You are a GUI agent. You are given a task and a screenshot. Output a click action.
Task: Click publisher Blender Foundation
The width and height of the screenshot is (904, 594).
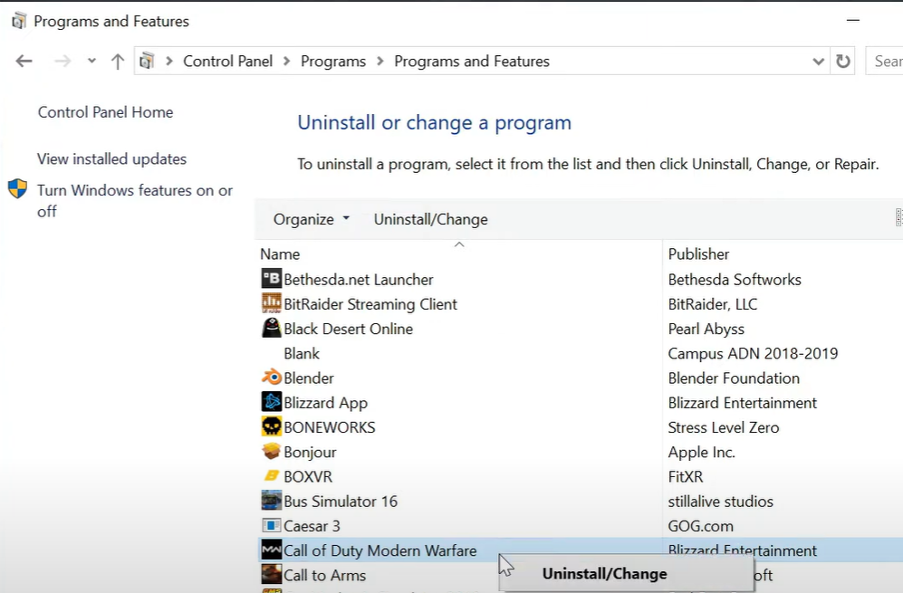click(734, 378)
